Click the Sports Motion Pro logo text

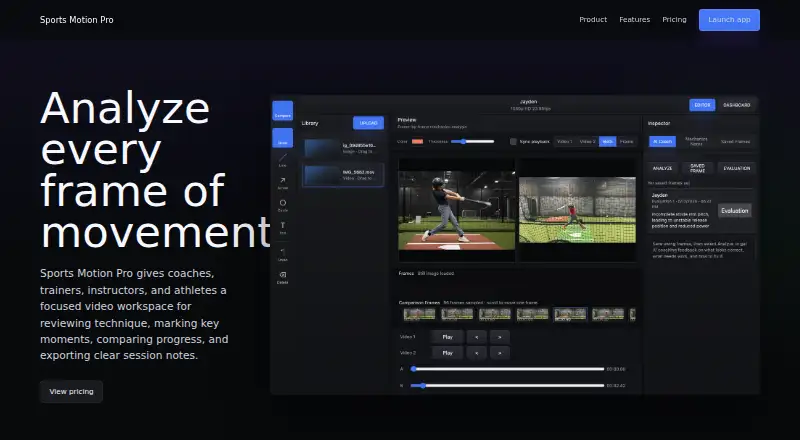[x=77, y=20]
